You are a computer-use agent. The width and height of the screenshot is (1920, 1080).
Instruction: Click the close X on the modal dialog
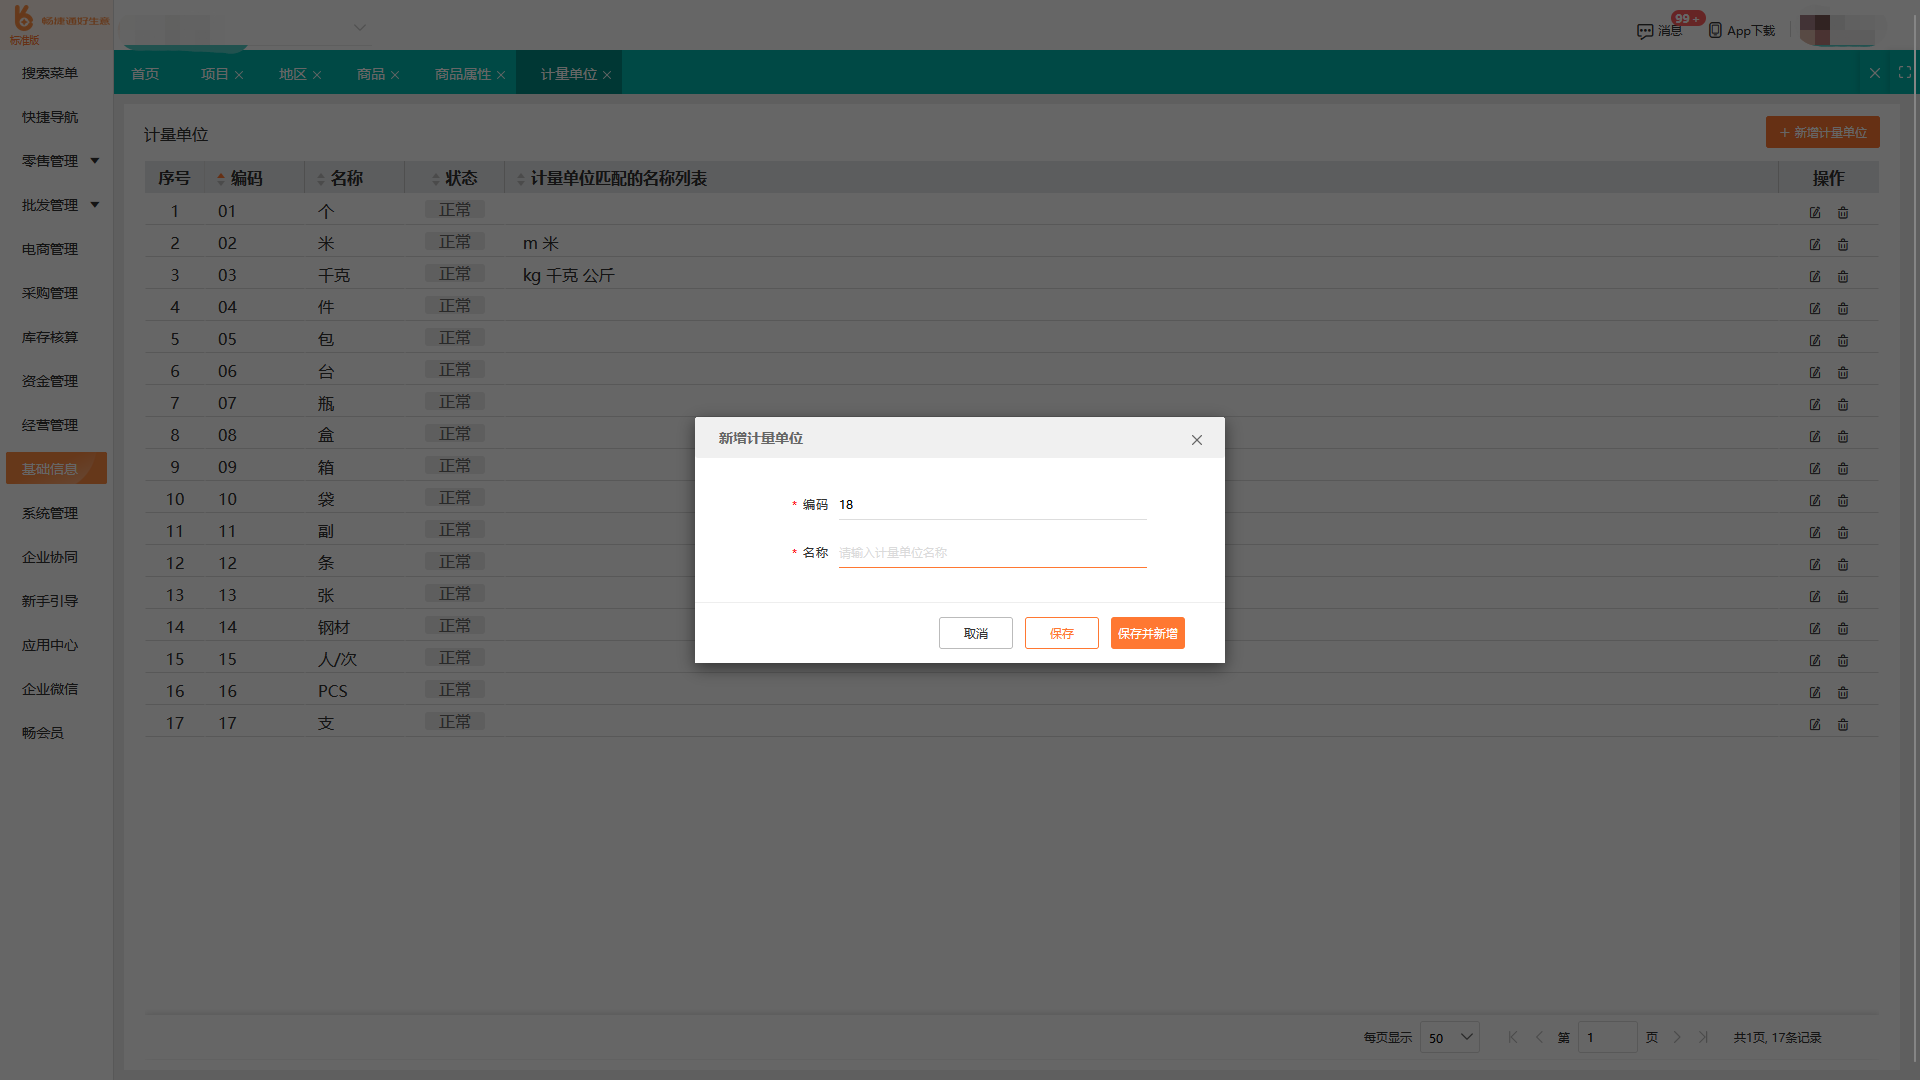1196,439
